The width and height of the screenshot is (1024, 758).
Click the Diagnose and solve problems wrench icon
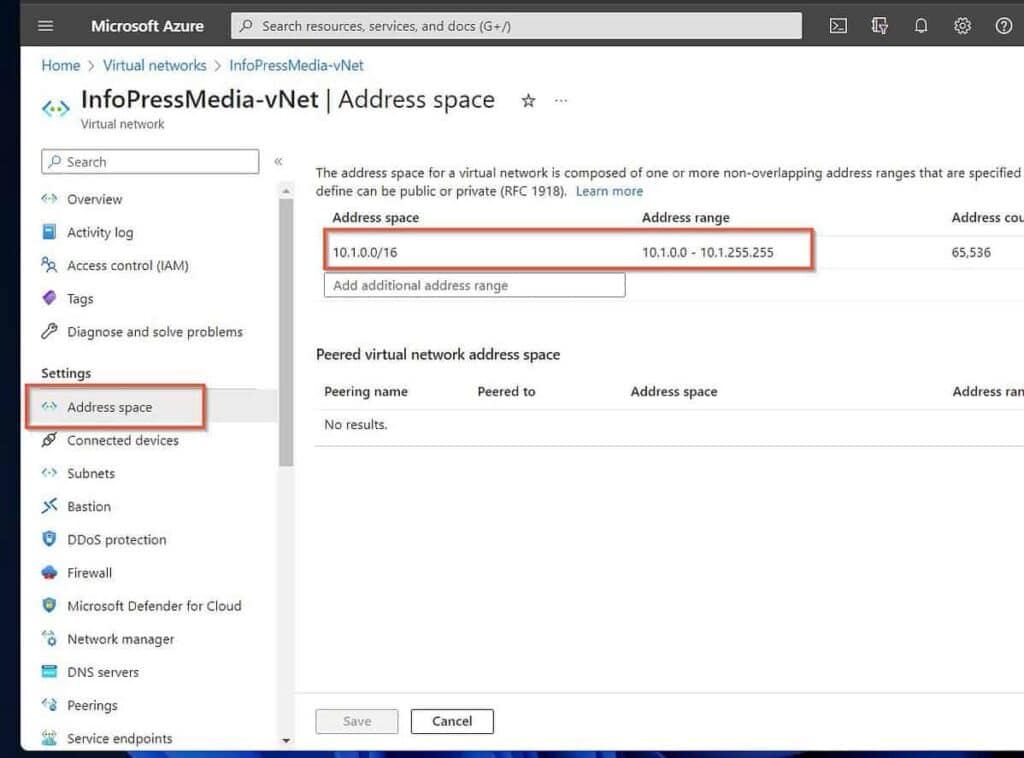pyautogui.click(x=49, y=331)
